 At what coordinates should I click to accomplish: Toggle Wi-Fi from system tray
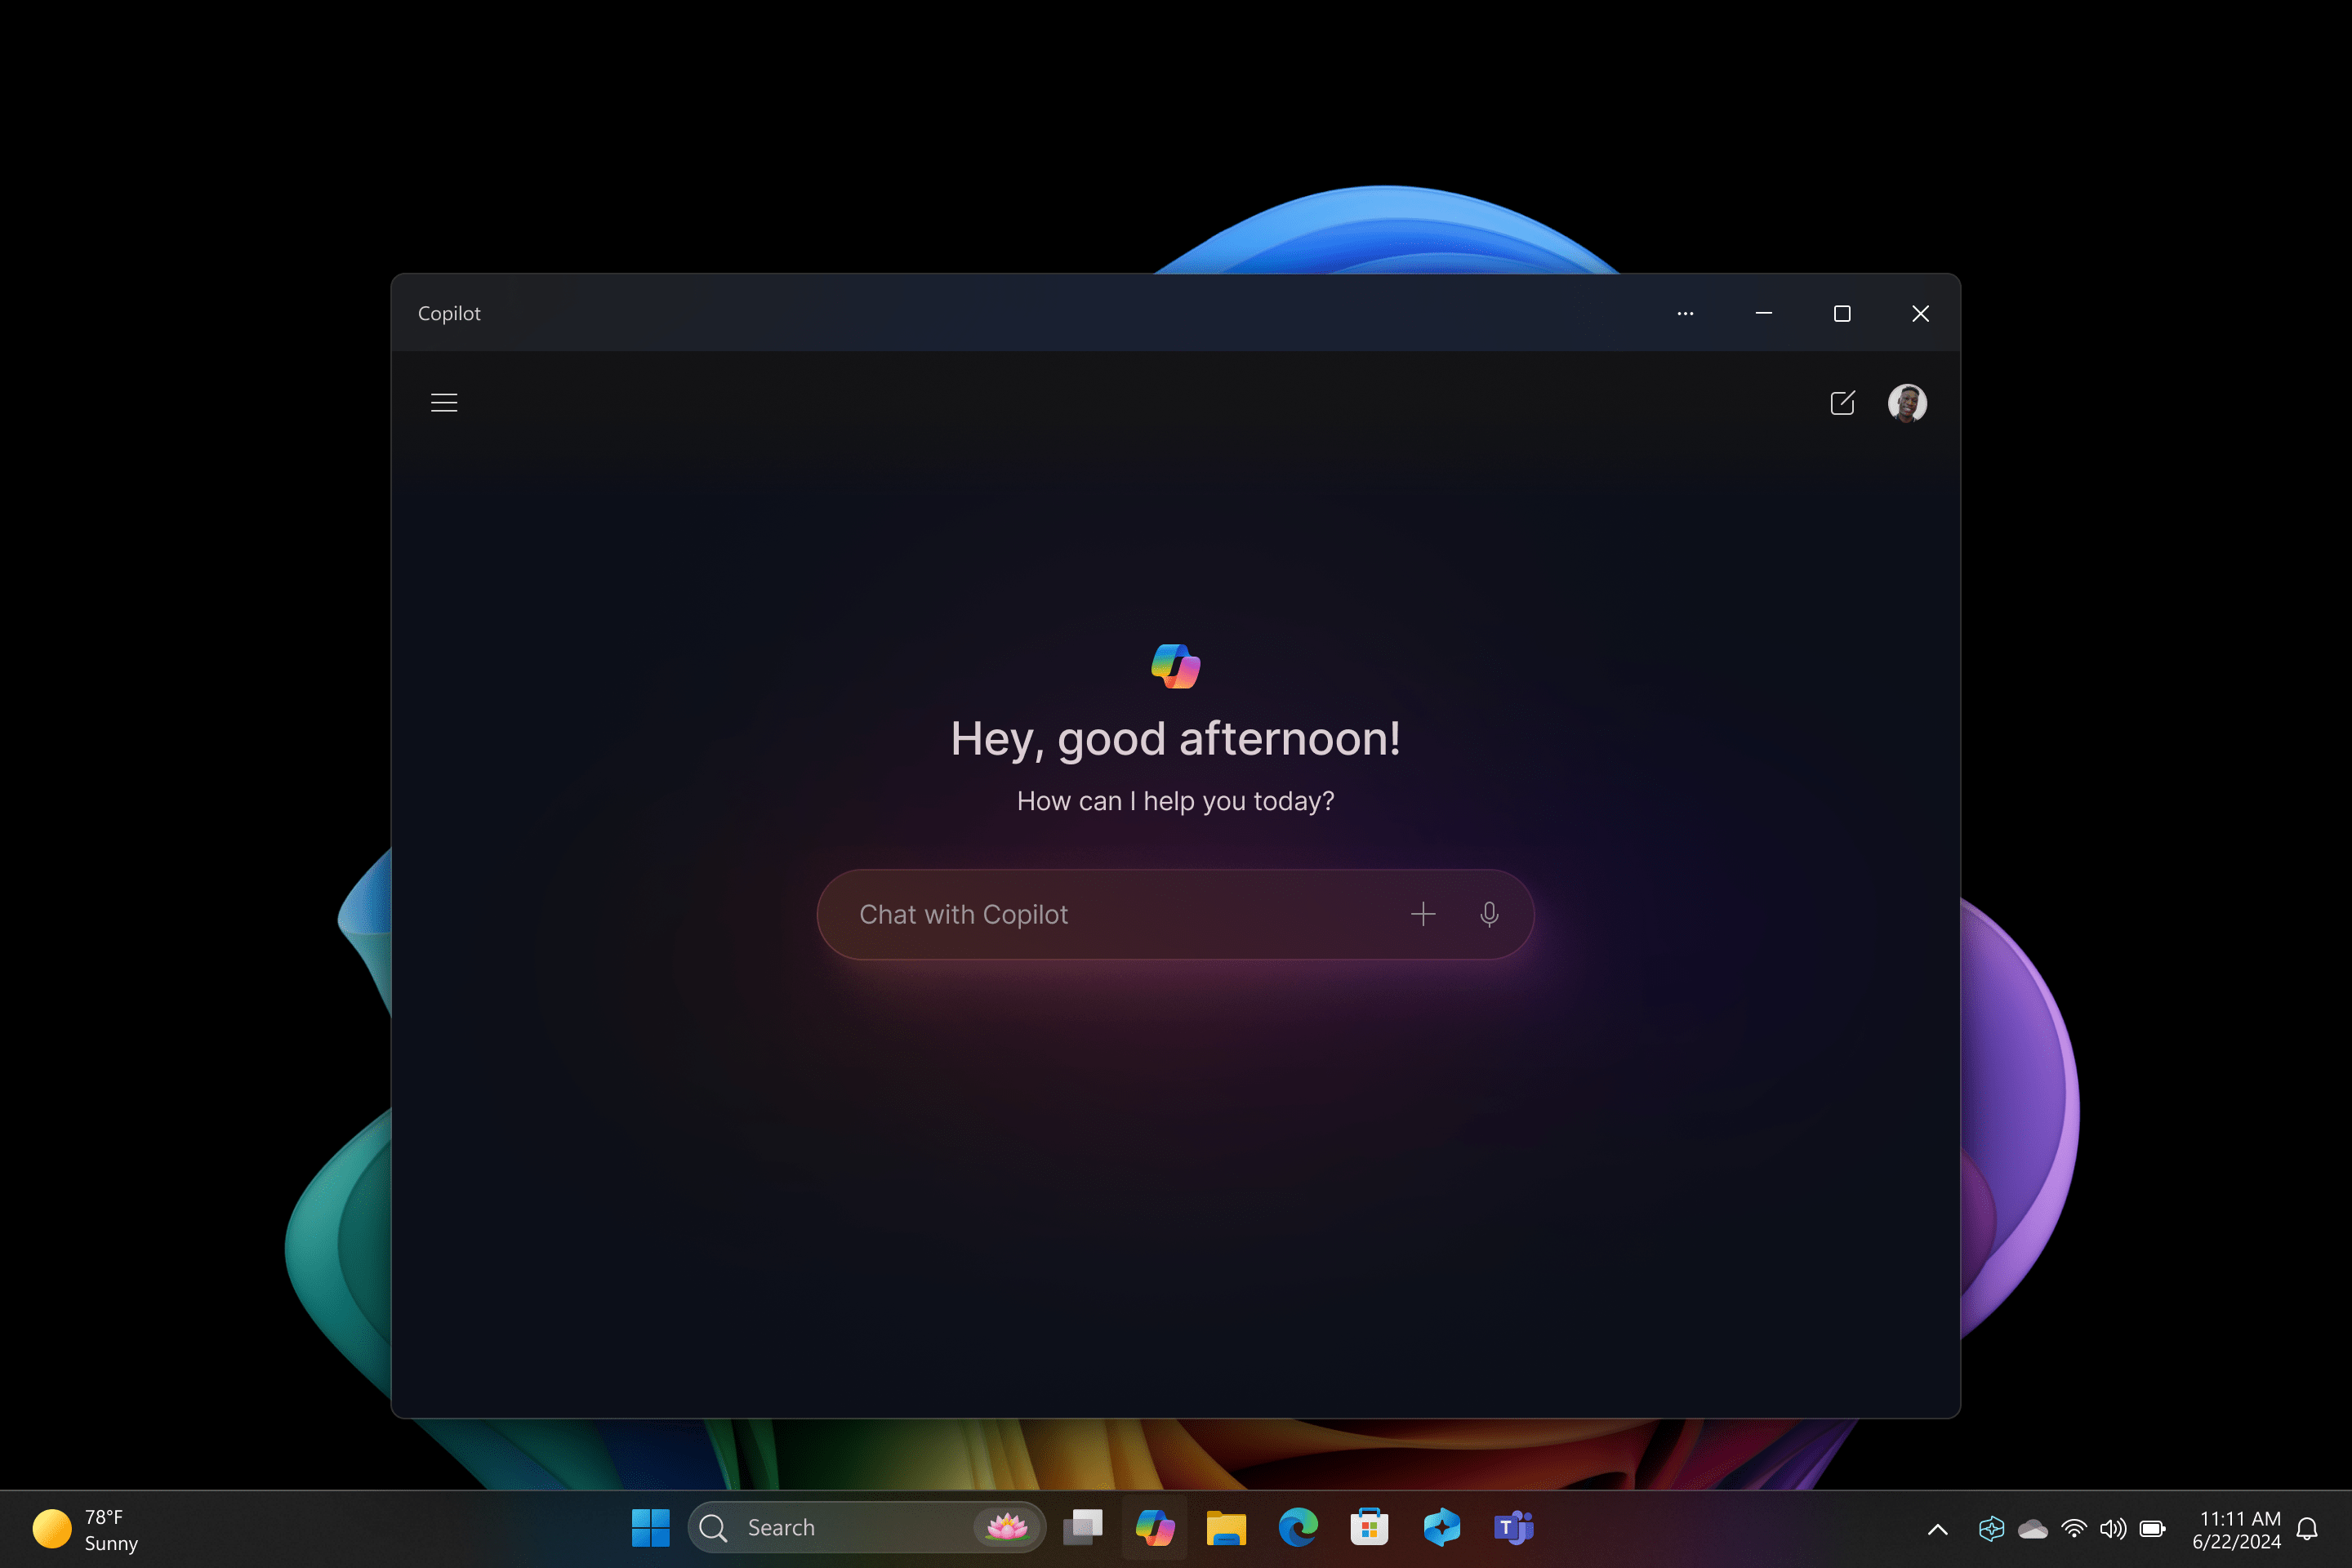coord(2072,1528)
